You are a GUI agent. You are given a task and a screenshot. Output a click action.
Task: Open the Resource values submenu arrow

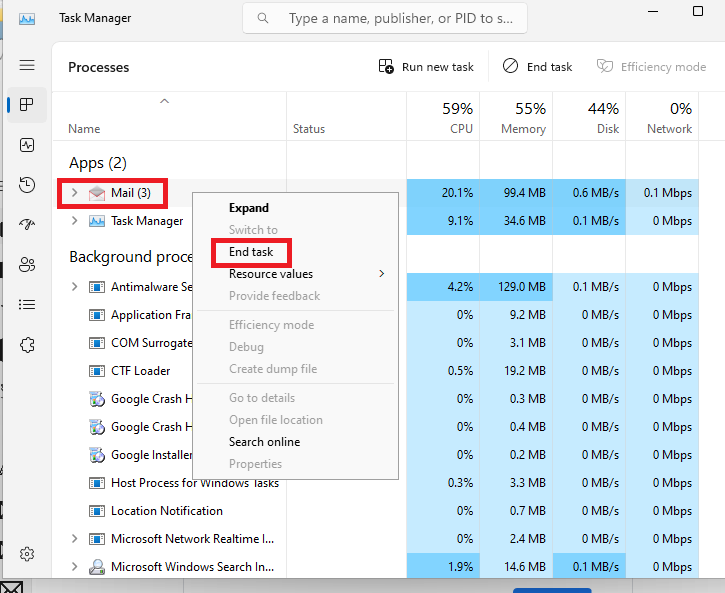click(381, 274)
